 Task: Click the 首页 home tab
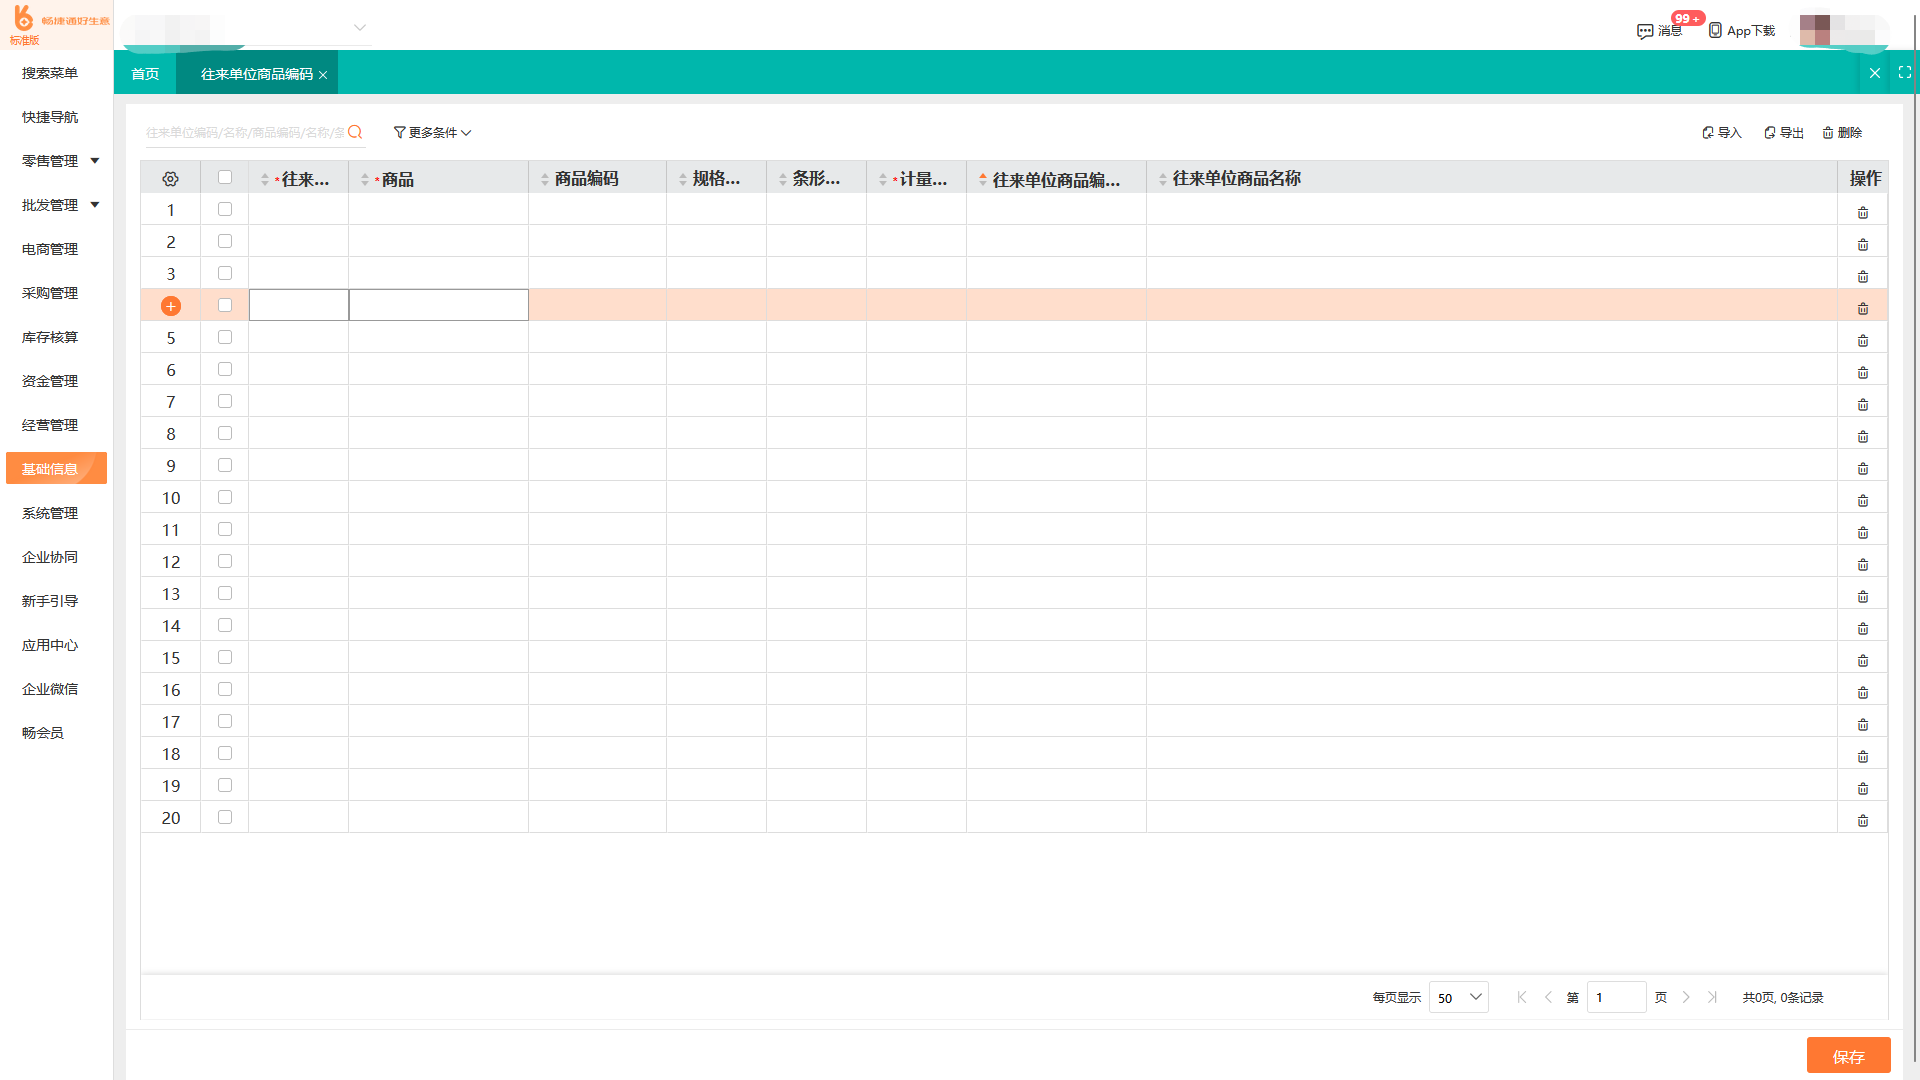click(145, 74)
